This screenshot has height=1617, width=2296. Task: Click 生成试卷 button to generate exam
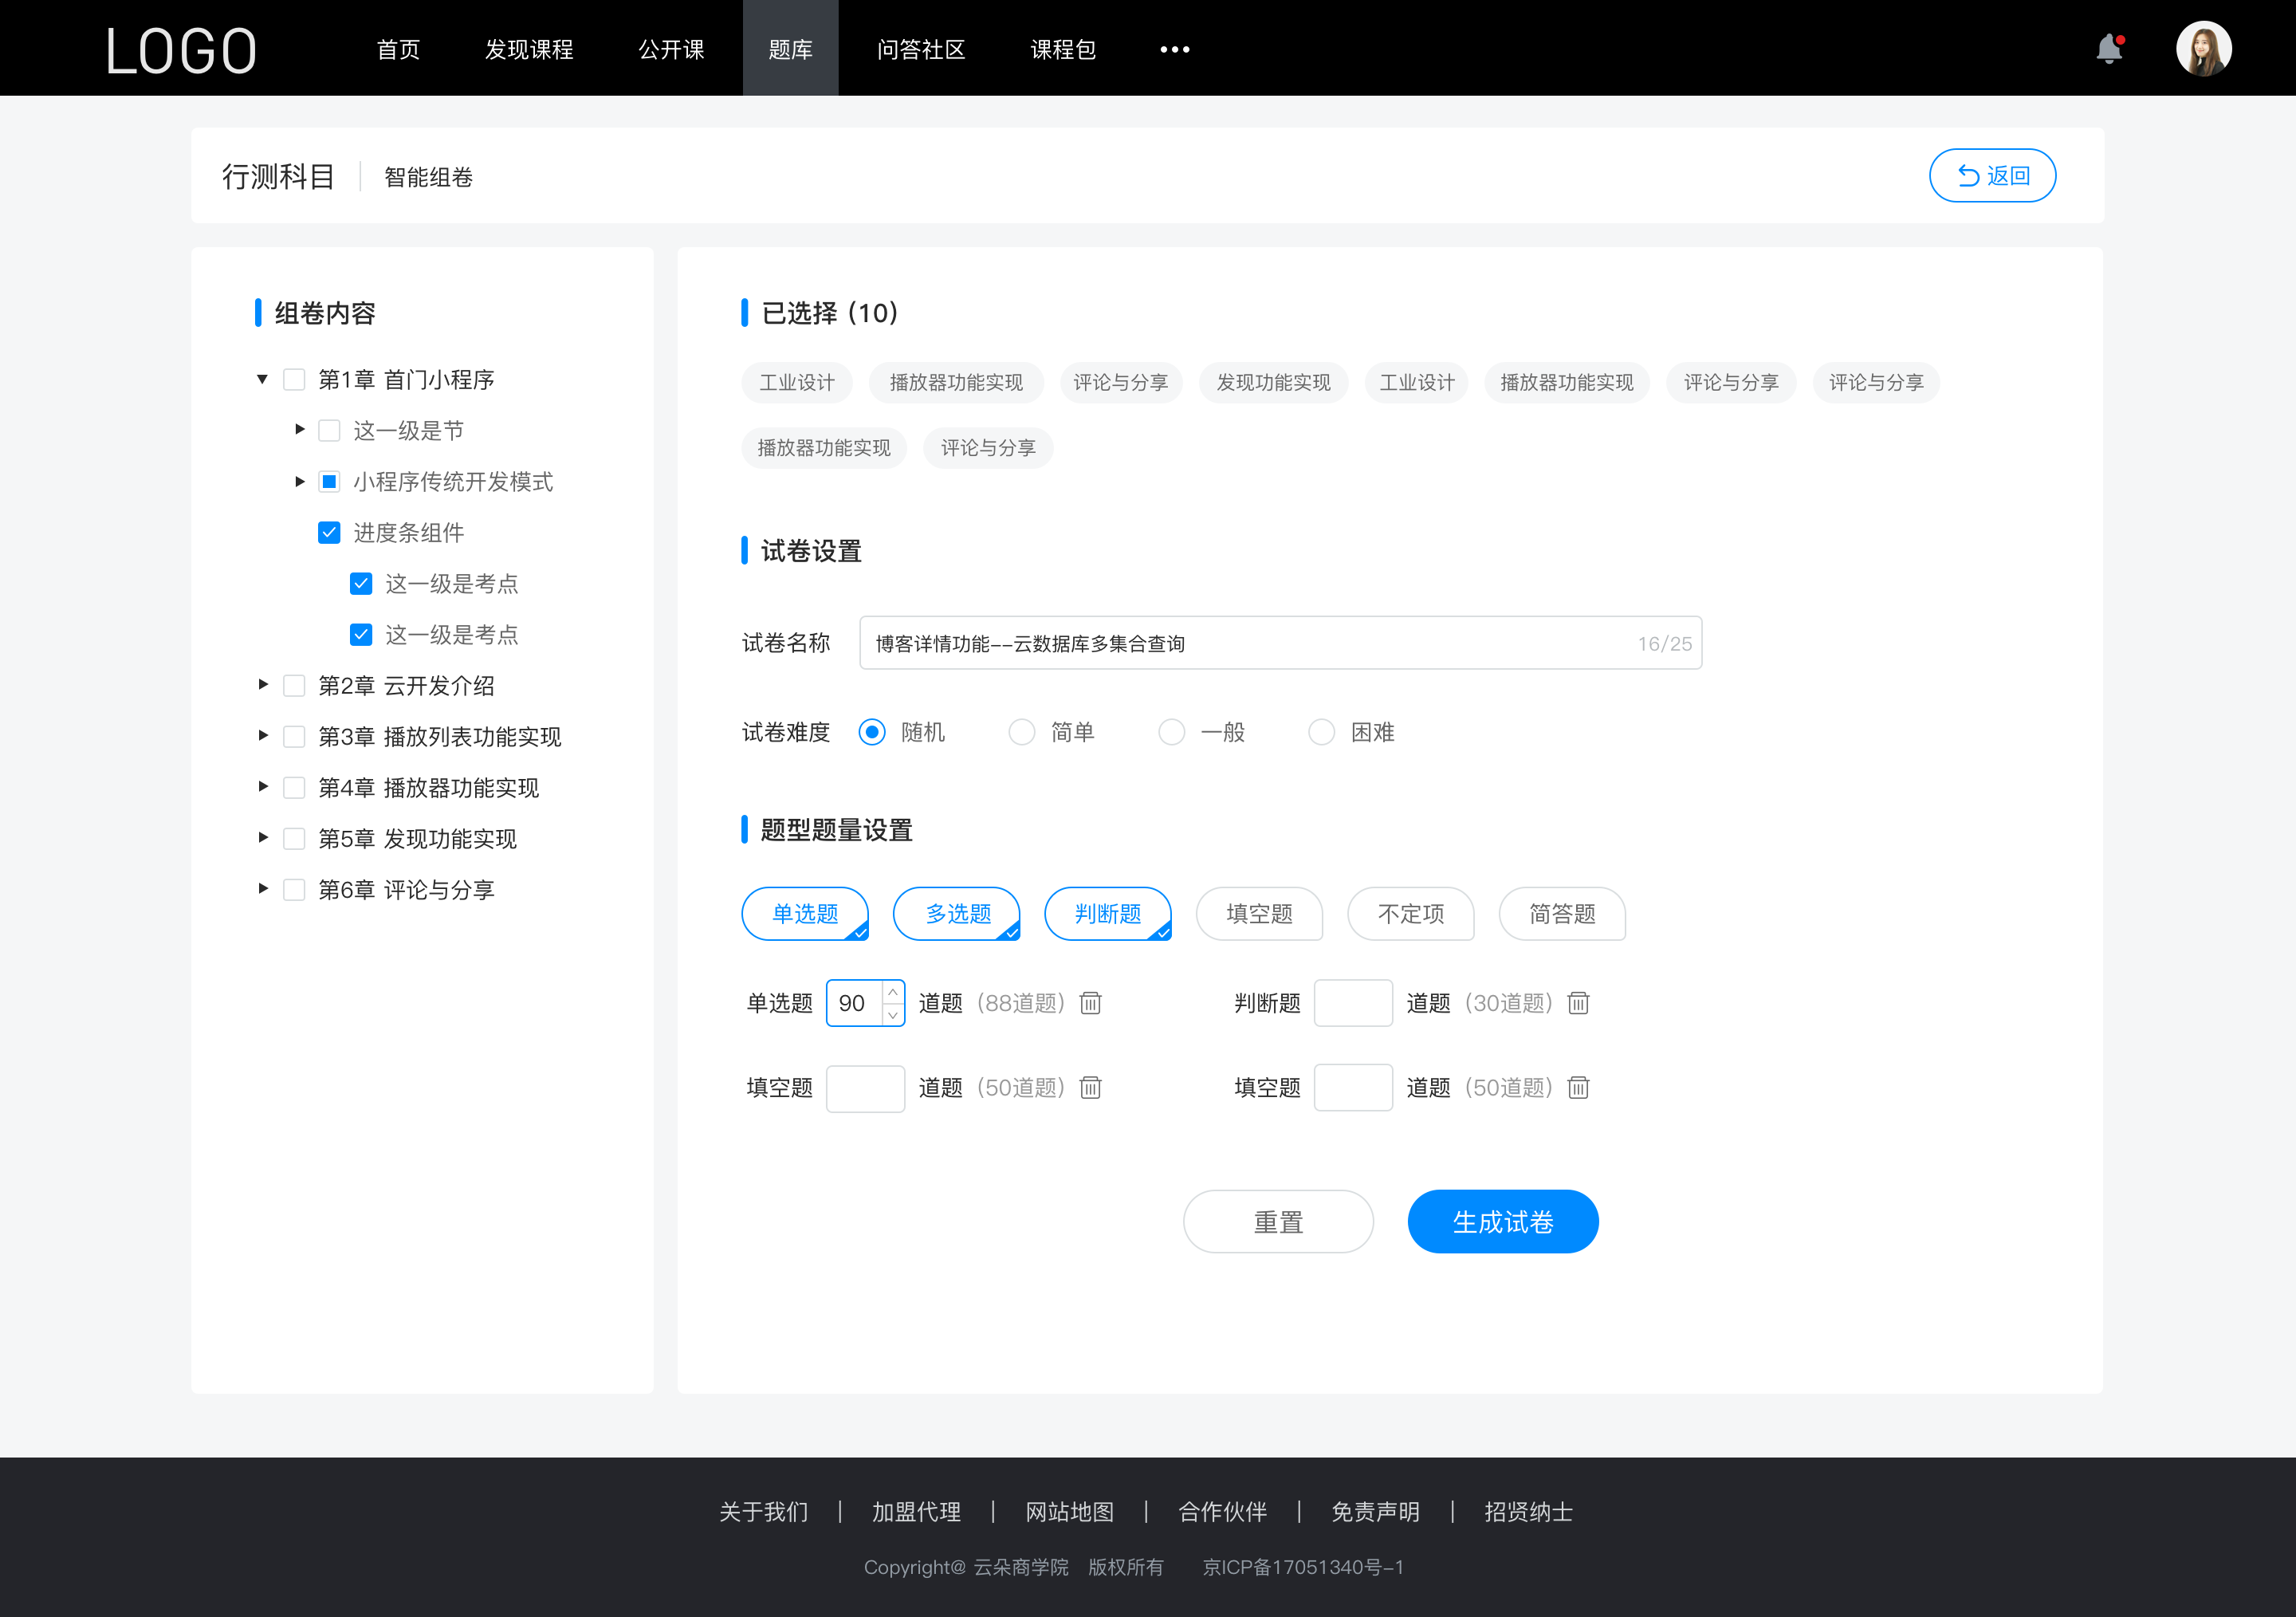(1501, 1222)
